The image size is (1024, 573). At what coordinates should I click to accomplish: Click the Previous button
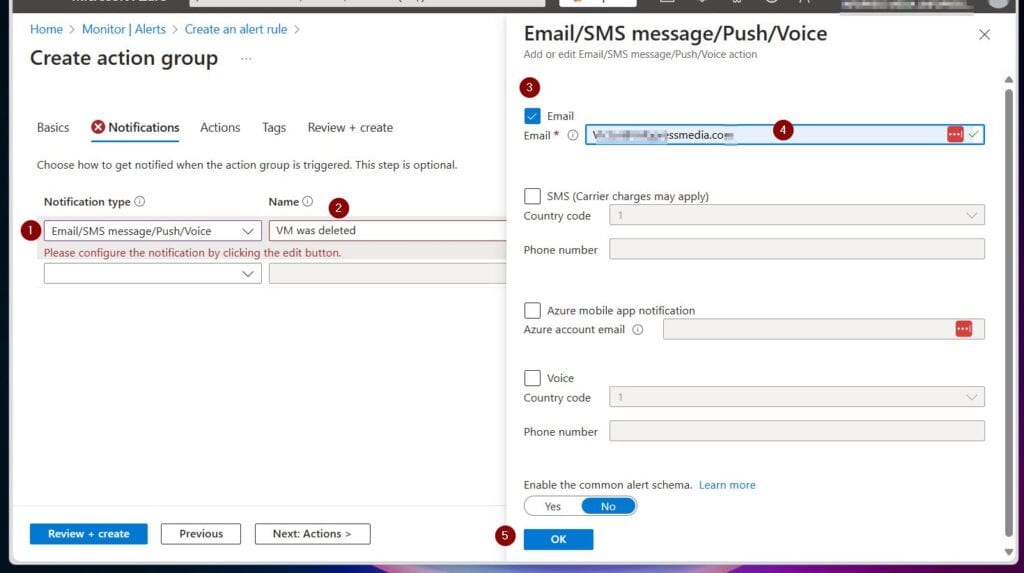[x=201, y=534]
